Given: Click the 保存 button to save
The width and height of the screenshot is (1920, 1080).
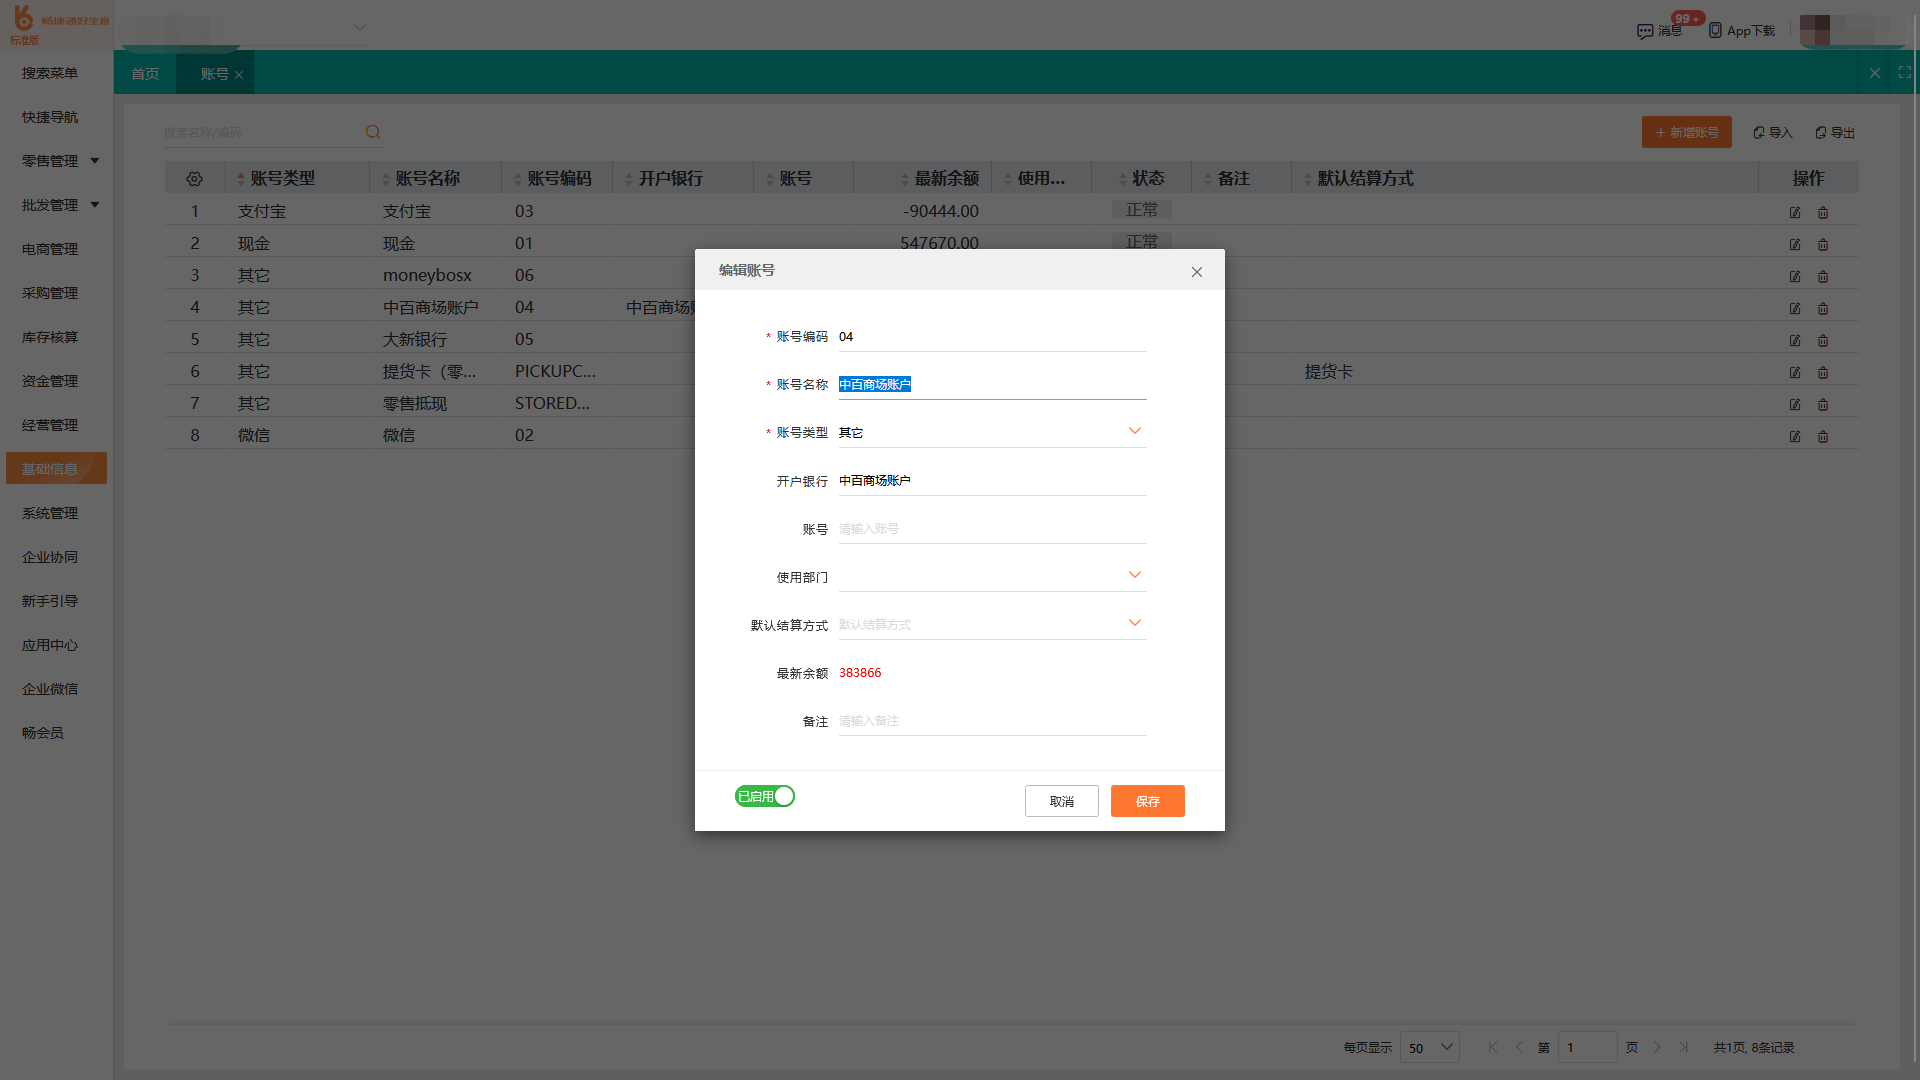Looking at the screenshot, I should click(1147, 800).
